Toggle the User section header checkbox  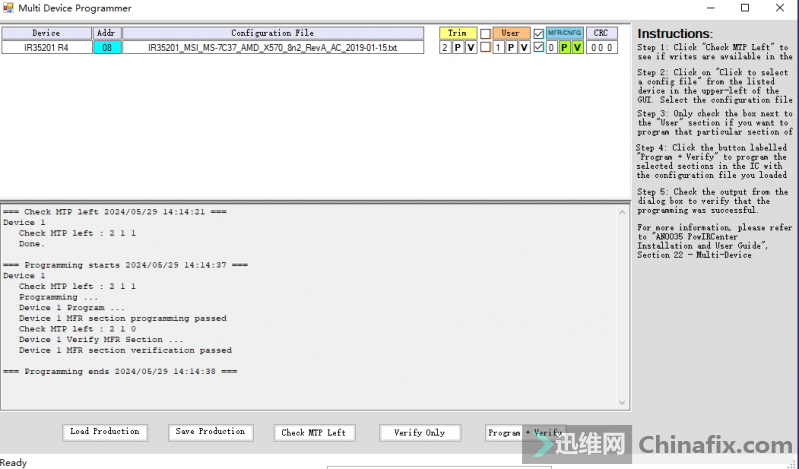485,33
